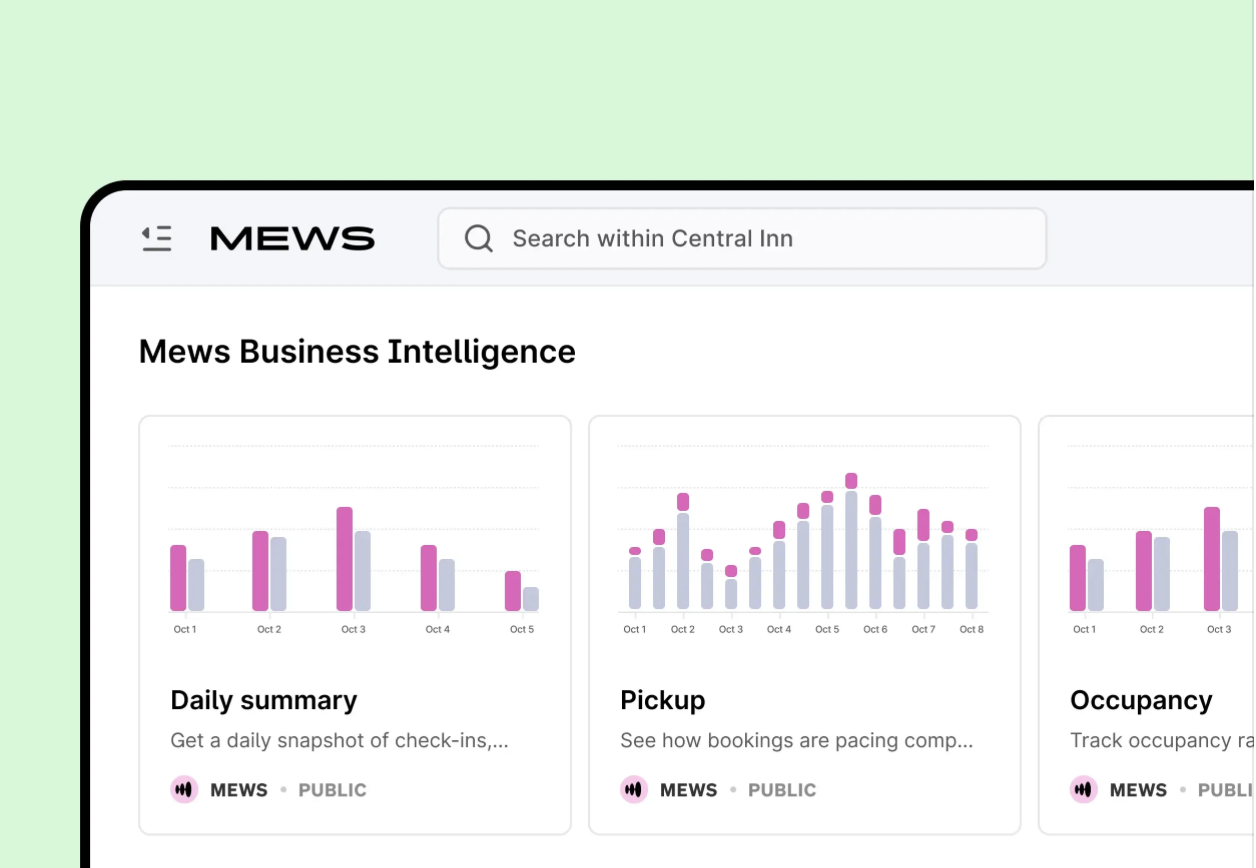Click the PUBLIC label on Daily summary card
1256x868 pixels.
(x=332, y=790)
